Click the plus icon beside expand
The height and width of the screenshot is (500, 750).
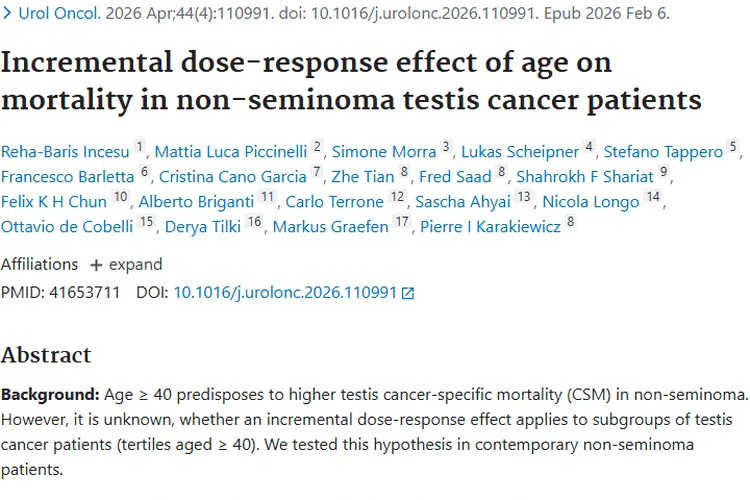click(96, 265)
